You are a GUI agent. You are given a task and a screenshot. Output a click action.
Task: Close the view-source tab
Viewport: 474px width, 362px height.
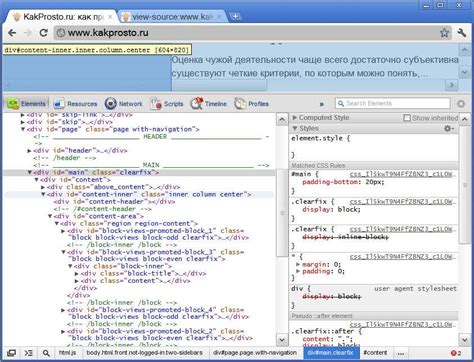pos(220,17)
